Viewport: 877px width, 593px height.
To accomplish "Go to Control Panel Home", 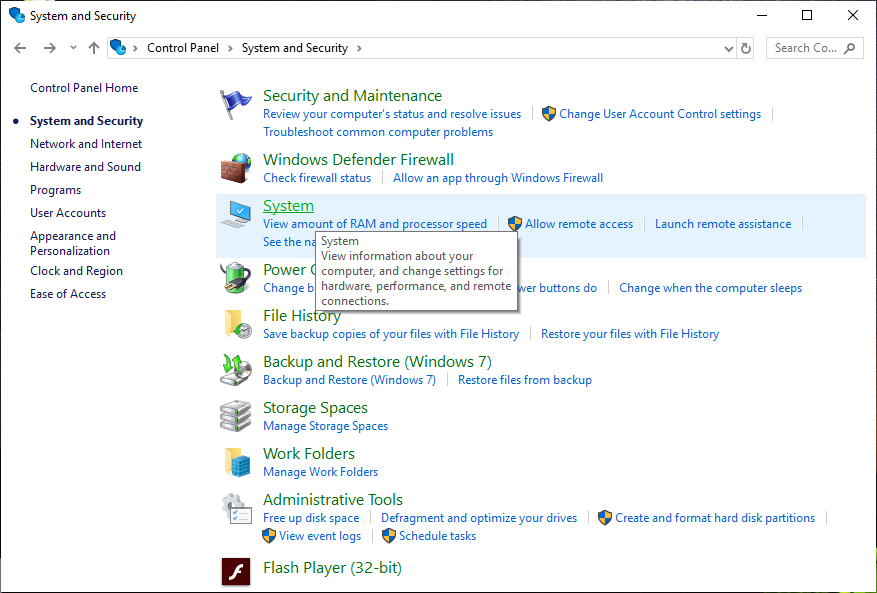I will (x=84, y=88).
